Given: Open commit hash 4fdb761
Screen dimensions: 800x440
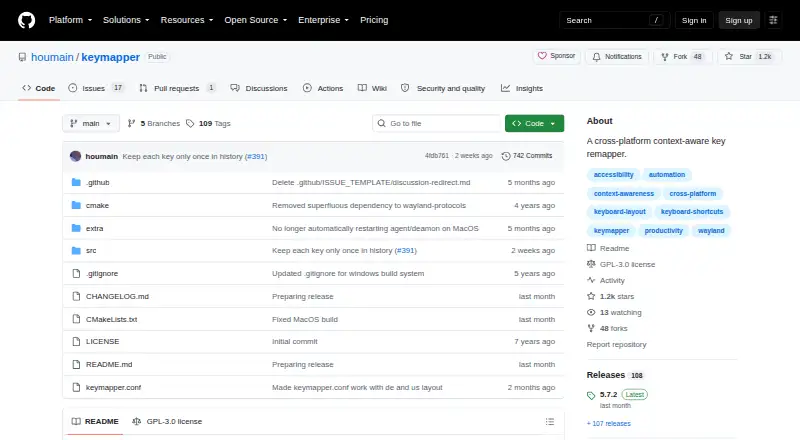Looking at the screenshot, I should (437, 156).
